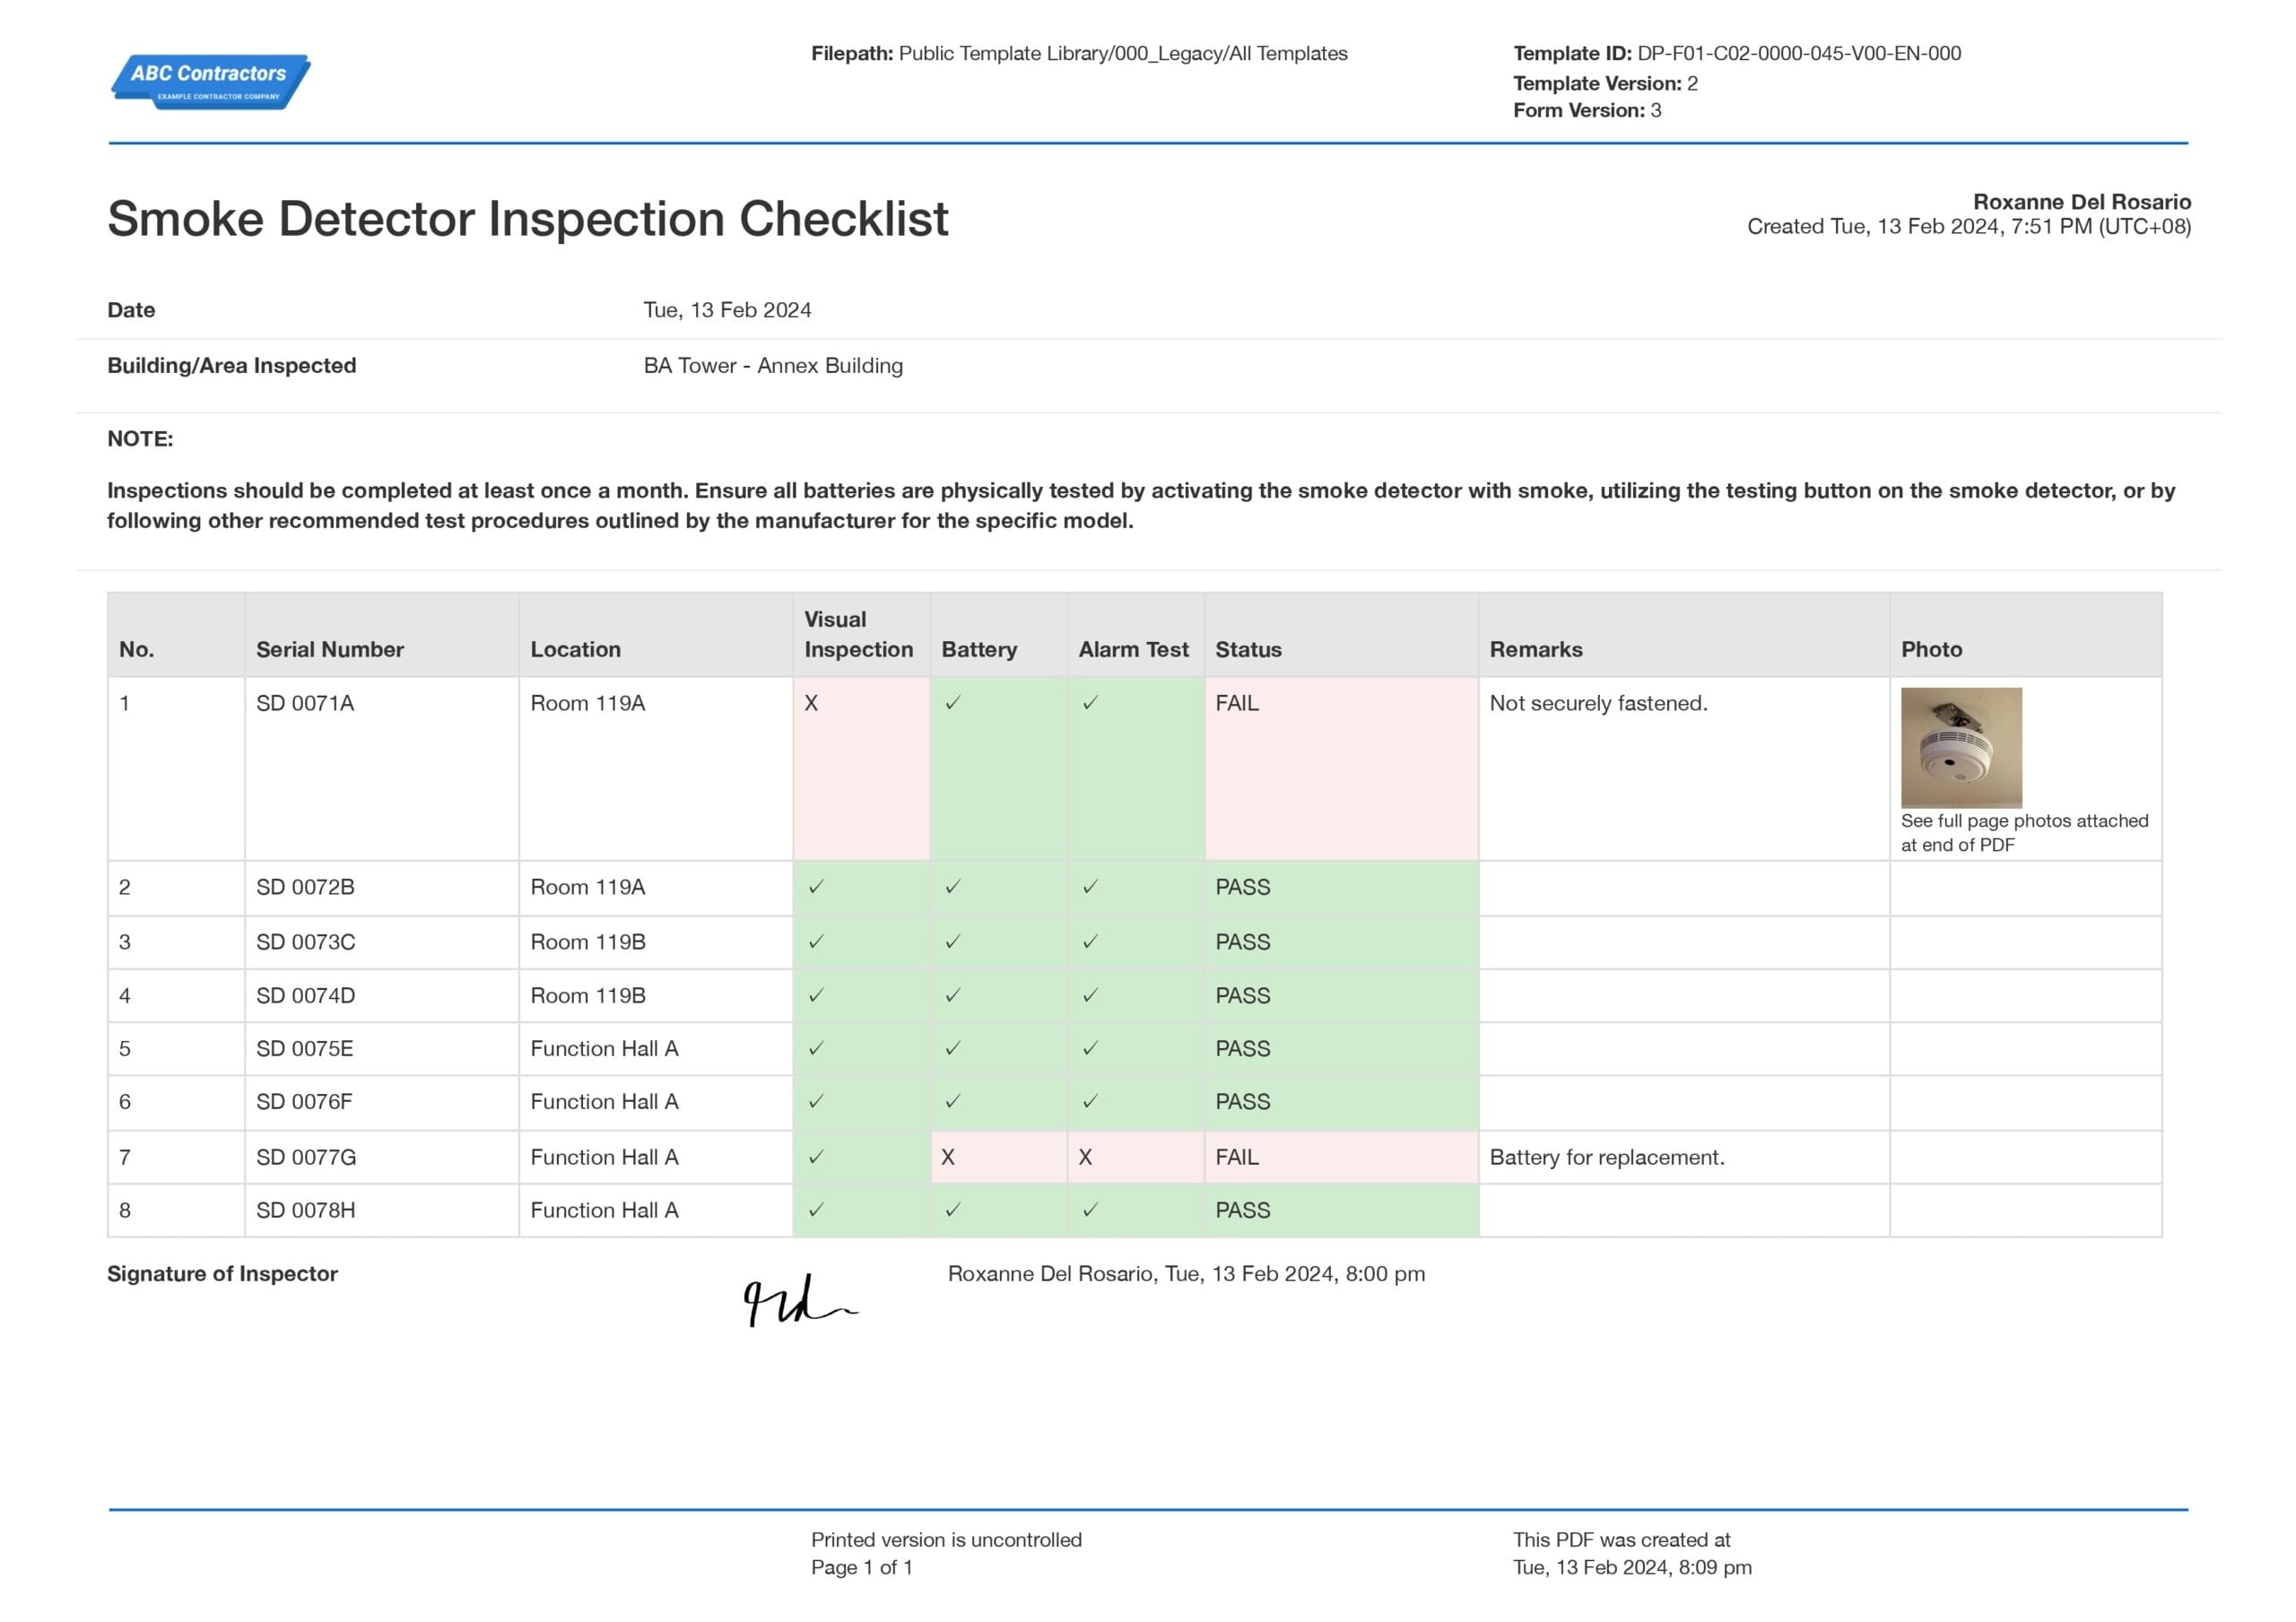The image size is (2296, 1622).
Task: Toggle the Alarm Test X mark for SD 0077G
Action: coord(1086,1157)
